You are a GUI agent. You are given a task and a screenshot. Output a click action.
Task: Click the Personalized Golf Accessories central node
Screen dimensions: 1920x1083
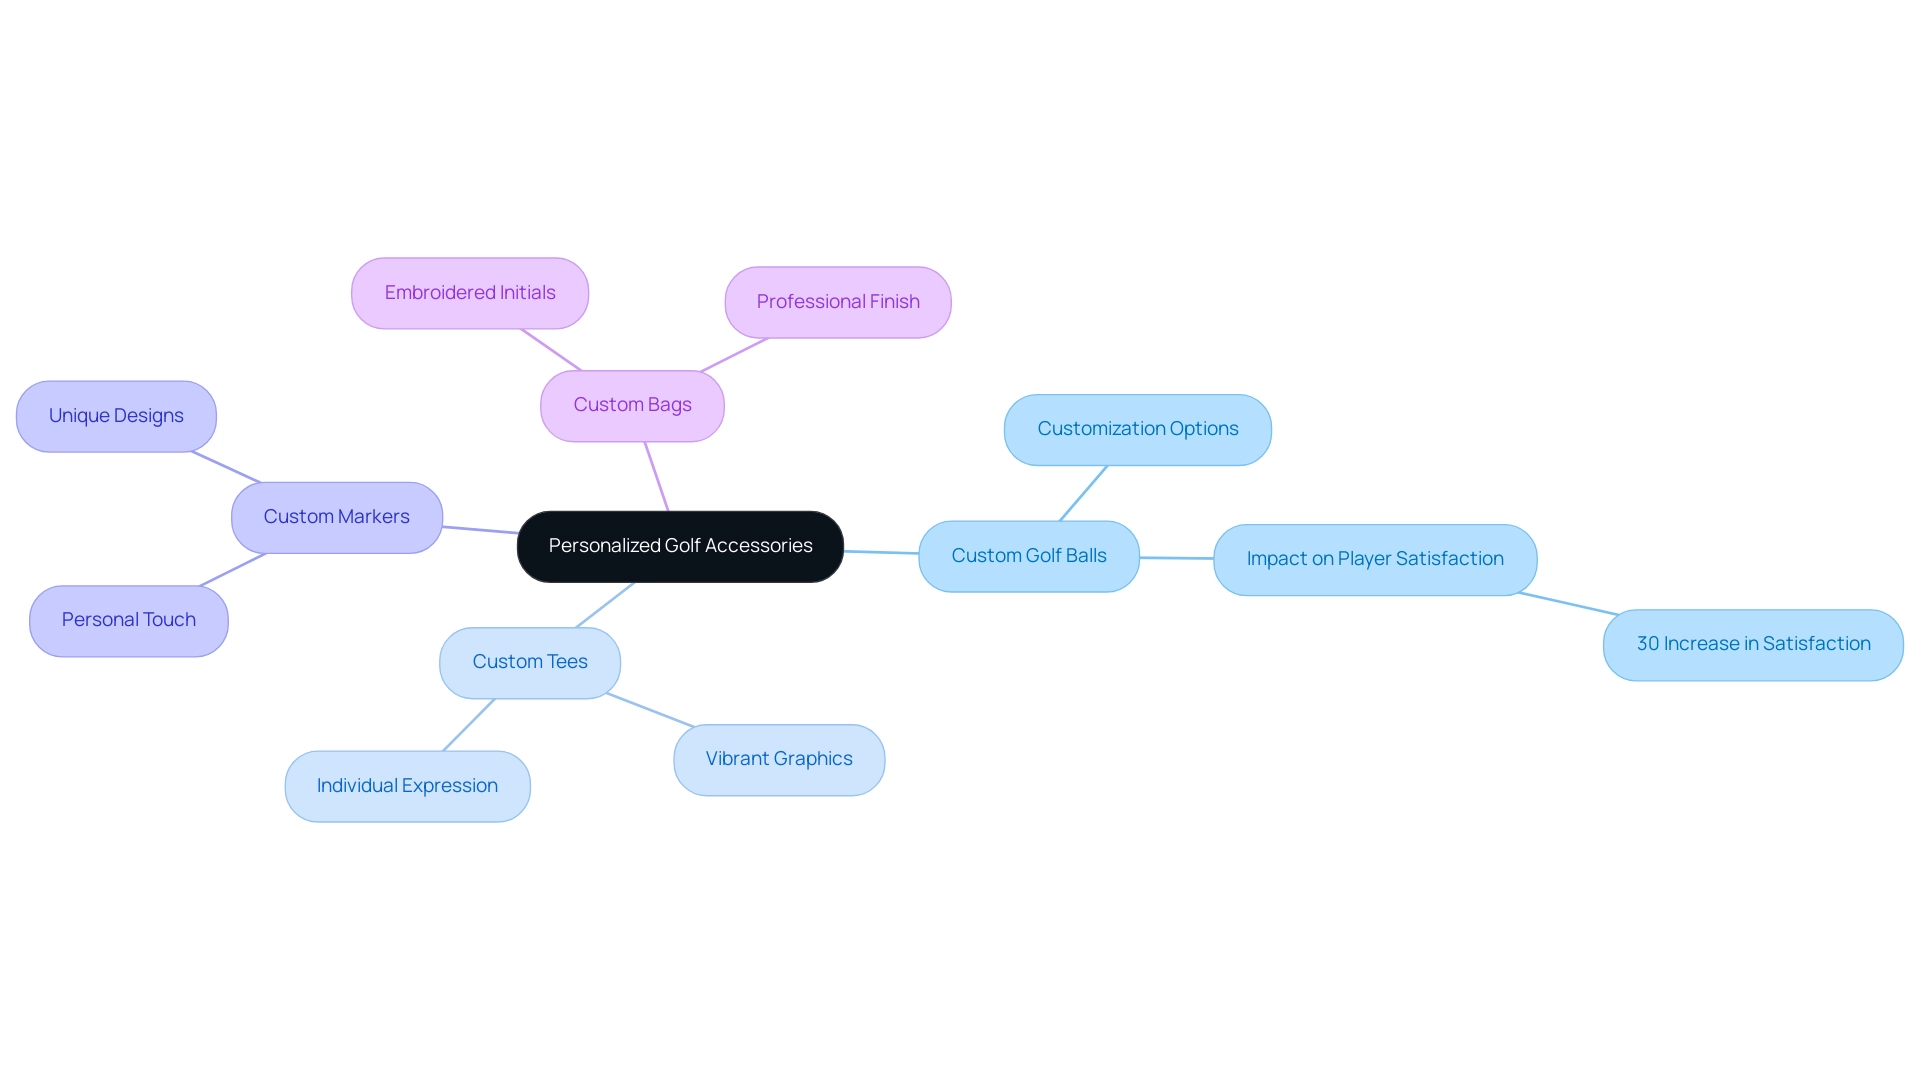click(x=679, y=545)
